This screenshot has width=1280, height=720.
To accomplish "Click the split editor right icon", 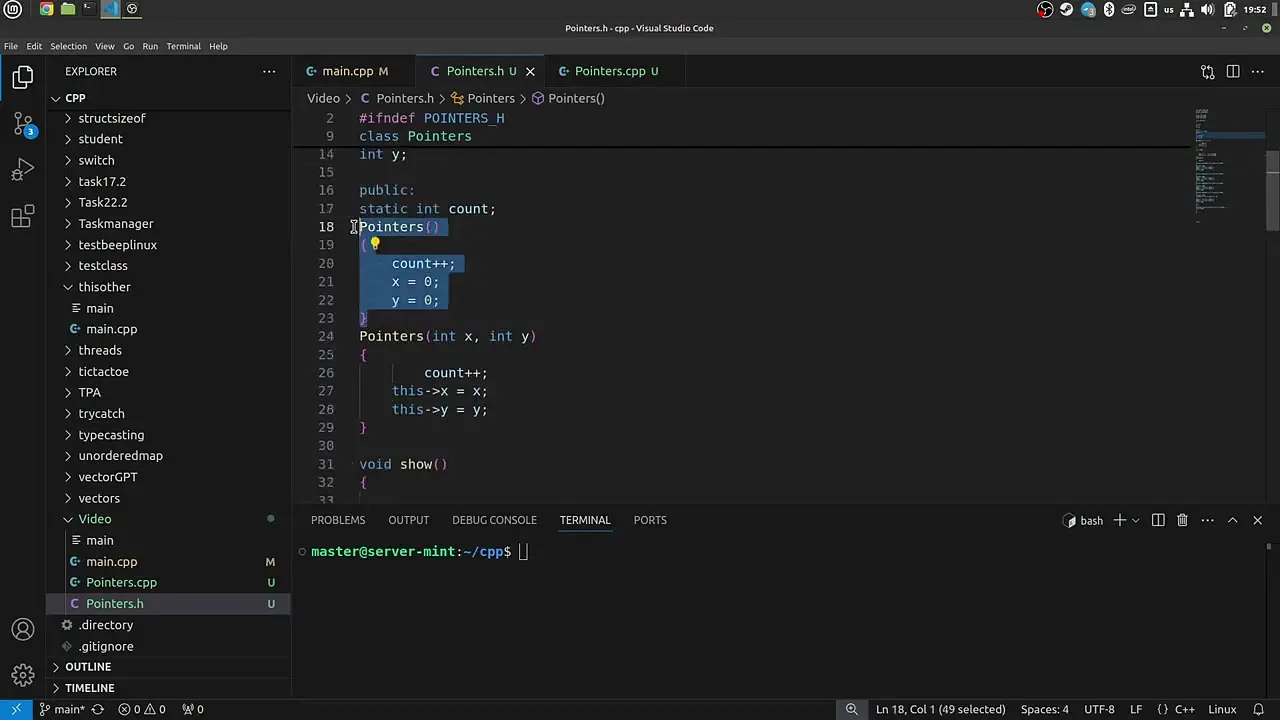I will click(x=1233, y=71).
